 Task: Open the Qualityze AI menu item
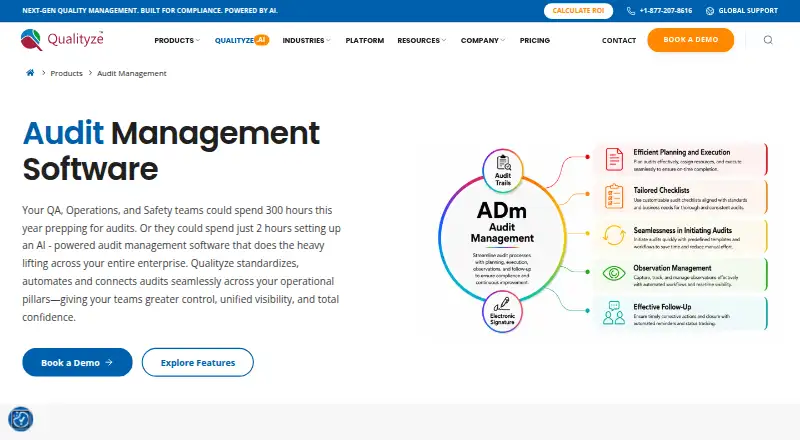click(x=241, y=40)
